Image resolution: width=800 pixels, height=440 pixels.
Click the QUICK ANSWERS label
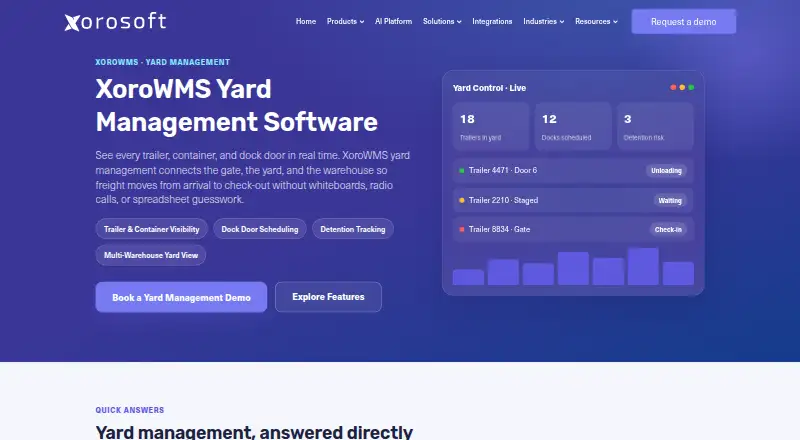pyautogui.click(x=130, y=410)
